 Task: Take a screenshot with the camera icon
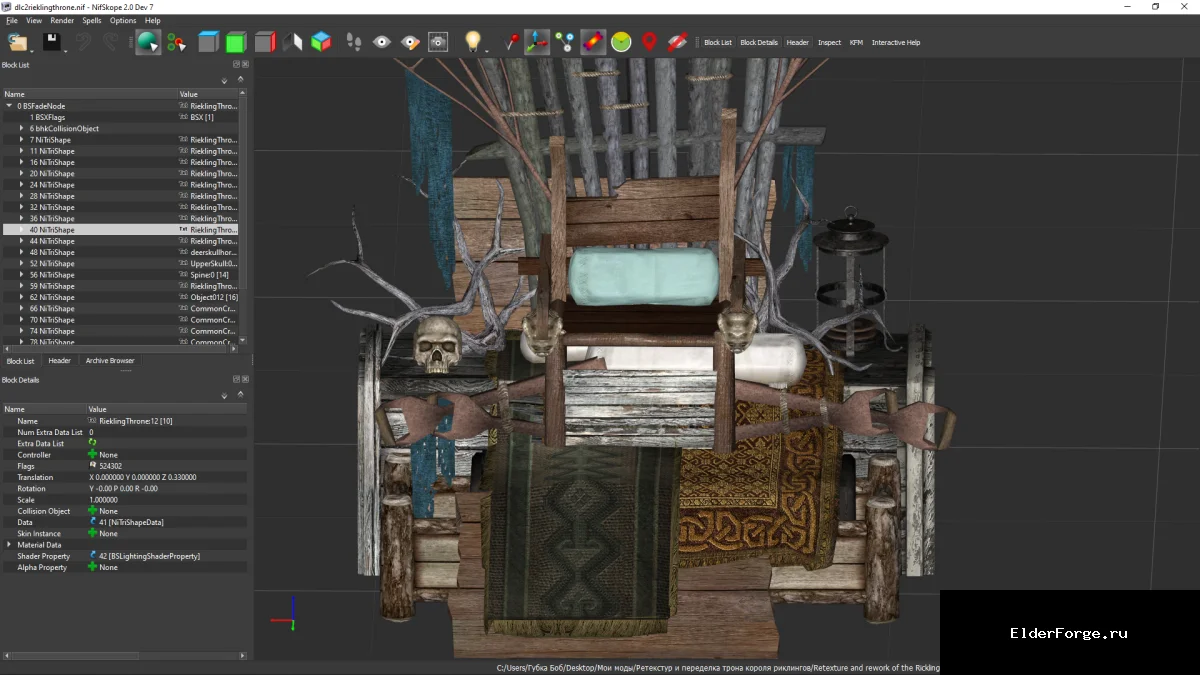click(x=438, y=42)
